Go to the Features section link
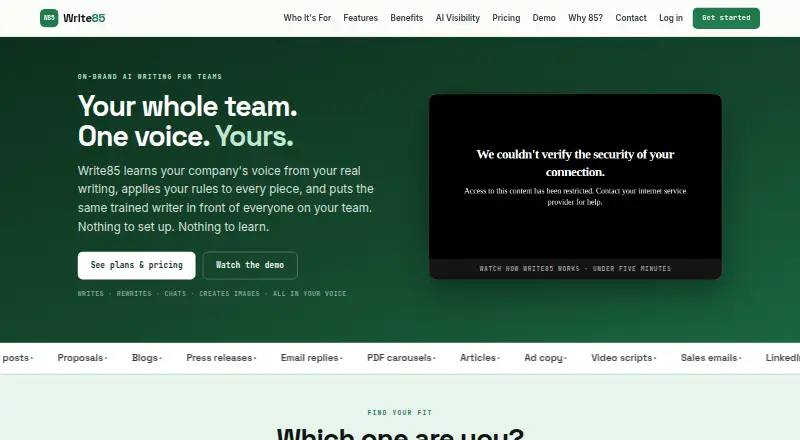This screenshot has width=800, height=440. coord(360,18)
